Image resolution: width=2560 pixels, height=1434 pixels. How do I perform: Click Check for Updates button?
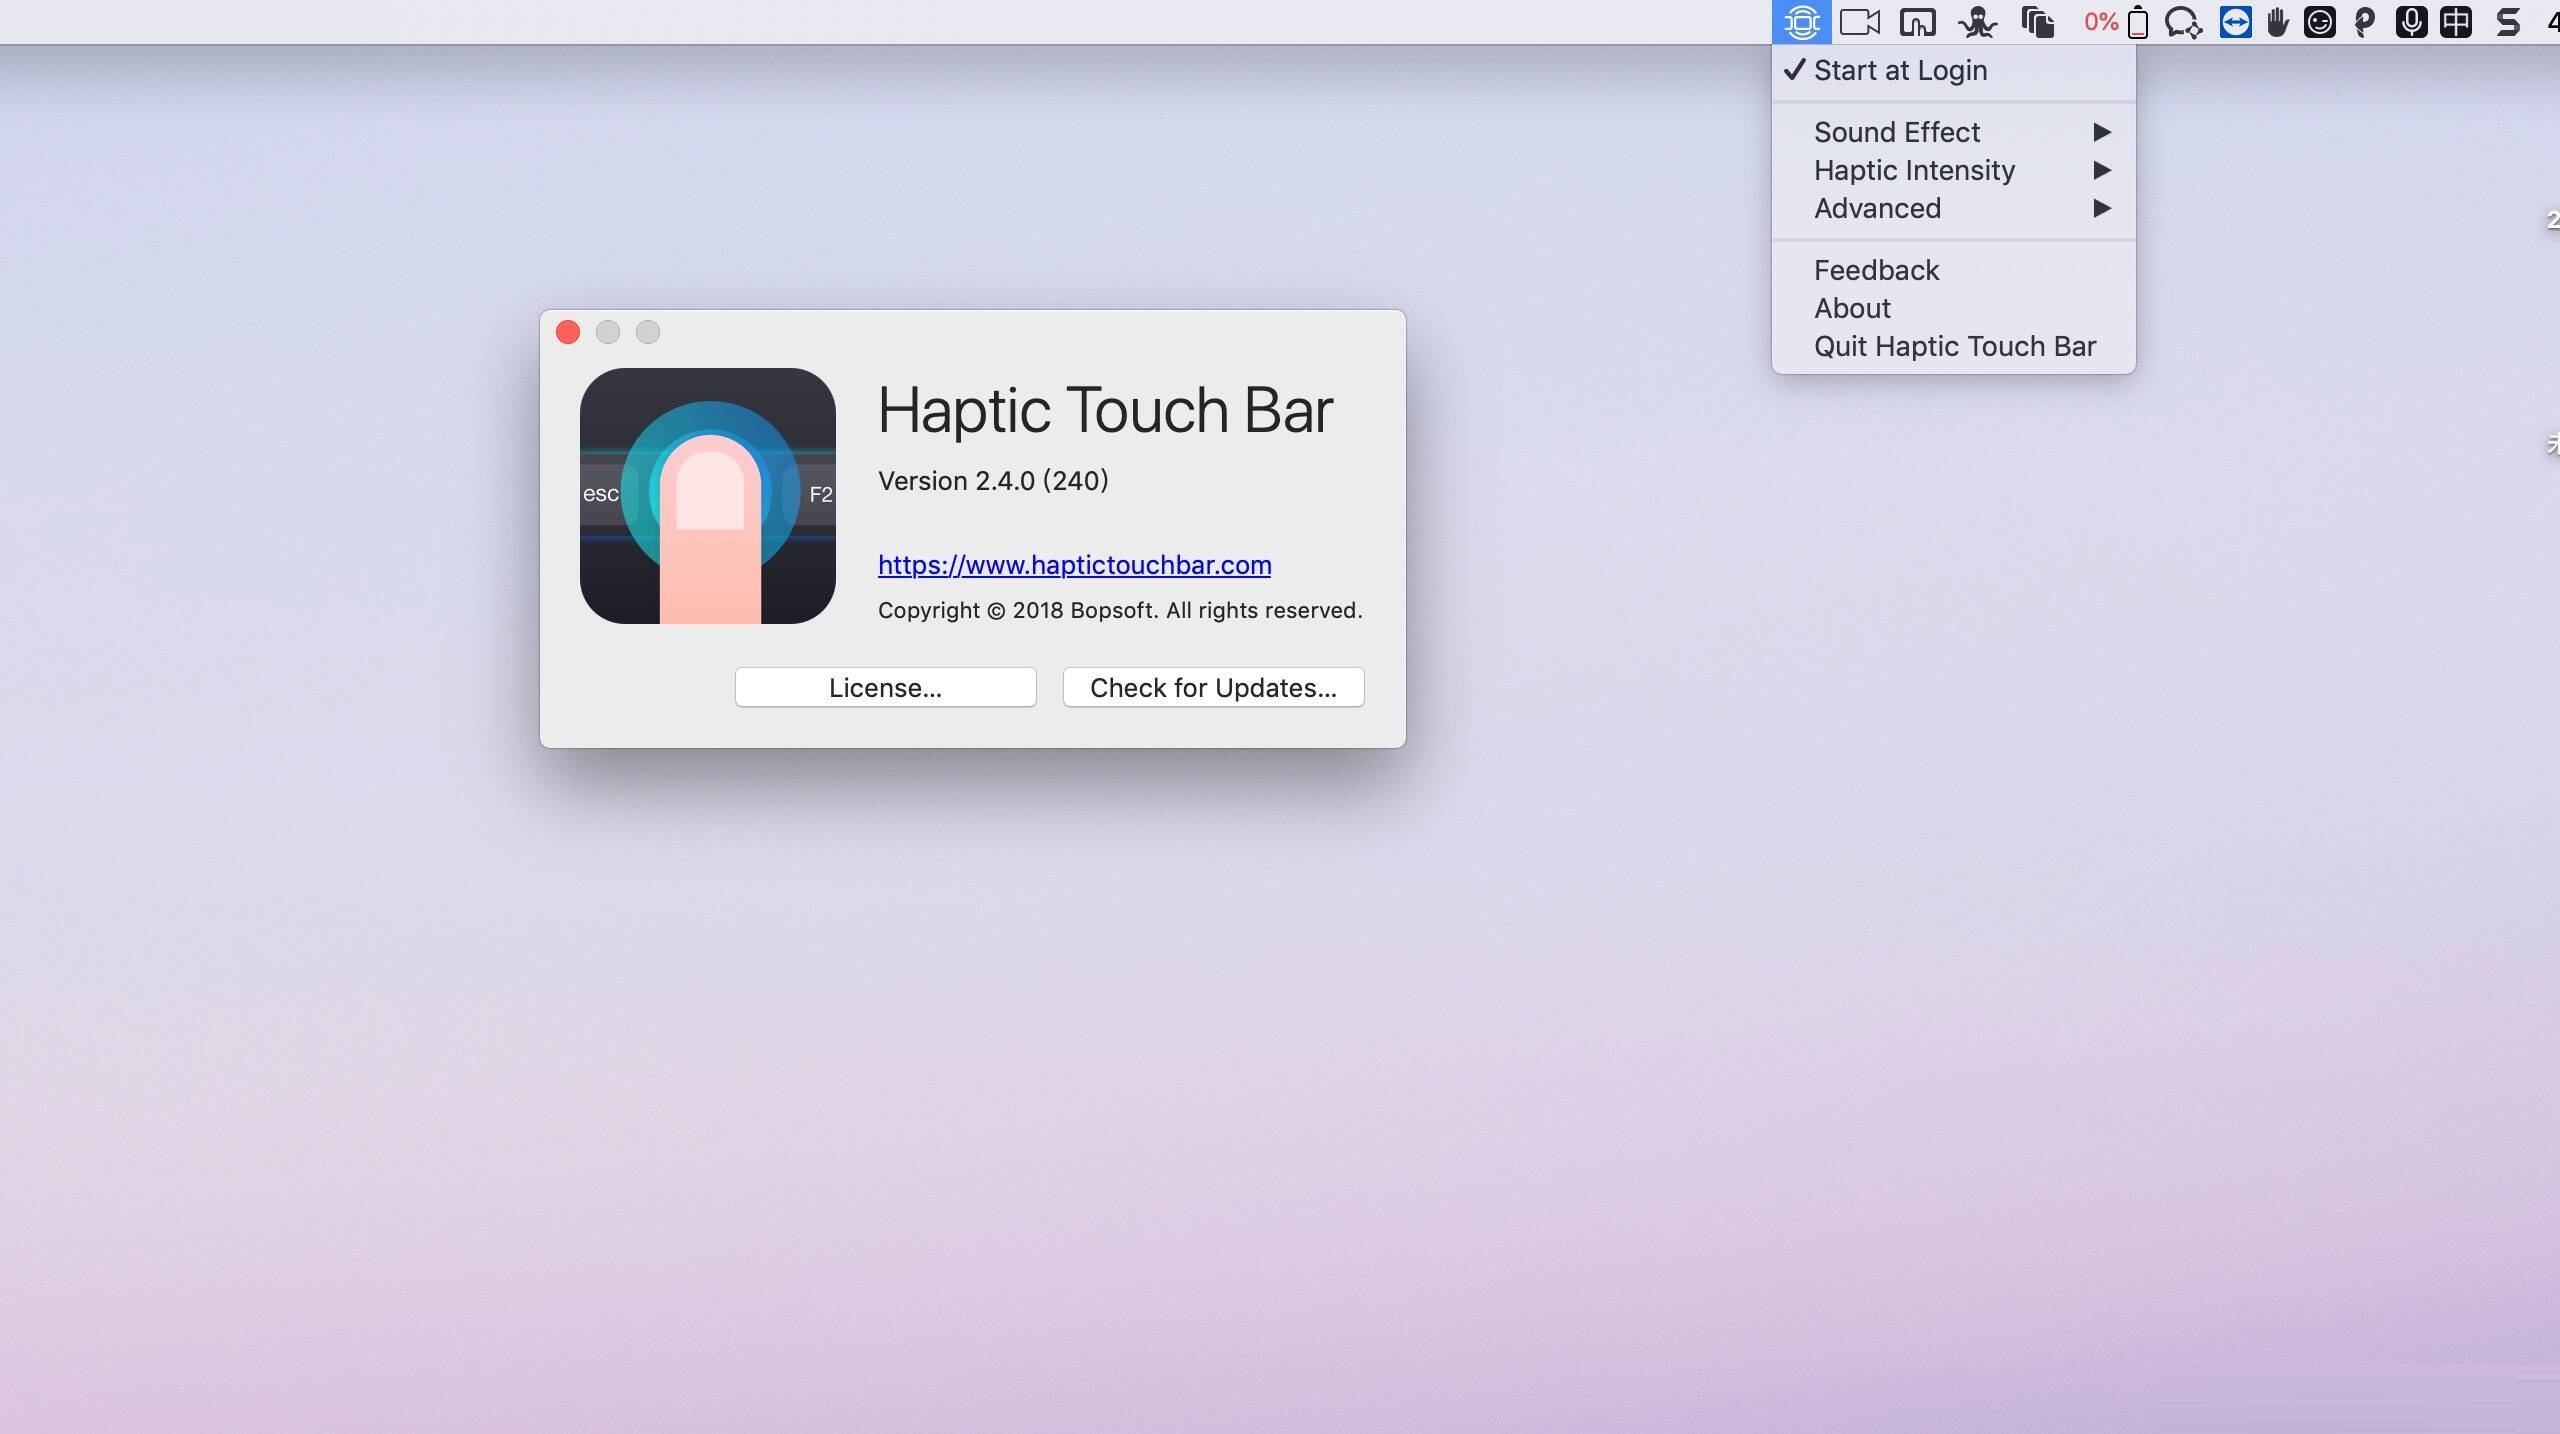(x=1212, y=687)
